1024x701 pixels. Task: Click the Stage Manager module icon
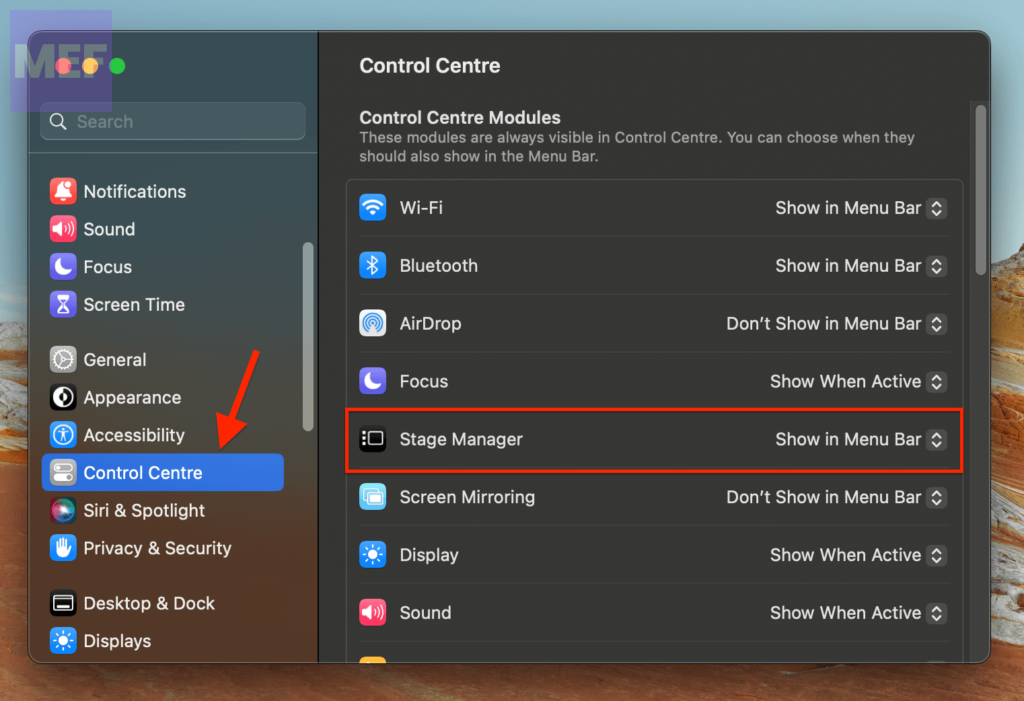[x=373, y=439]
